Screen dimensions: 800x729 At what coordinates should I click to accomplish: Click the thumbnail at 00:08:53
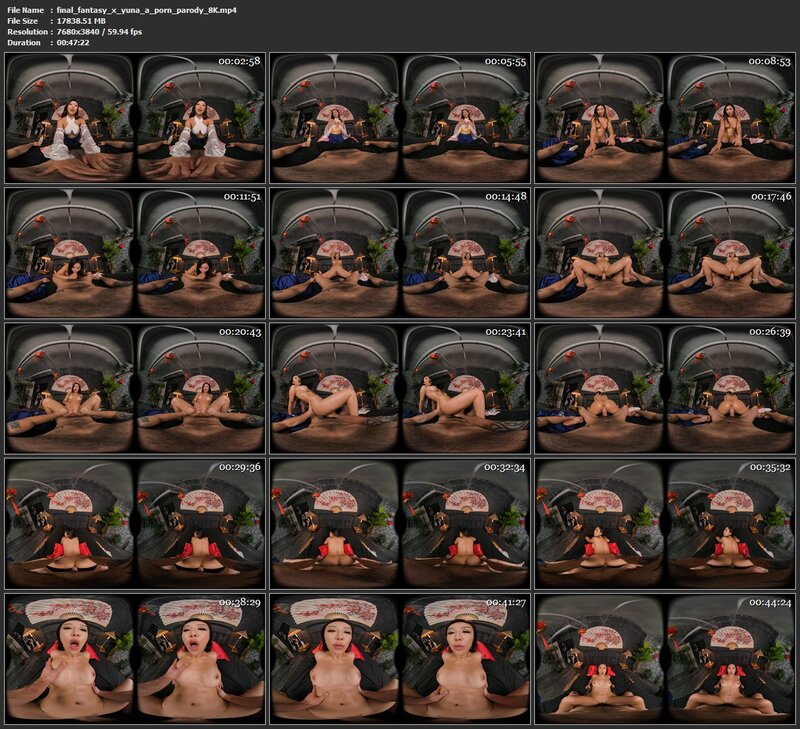(665, 118)
